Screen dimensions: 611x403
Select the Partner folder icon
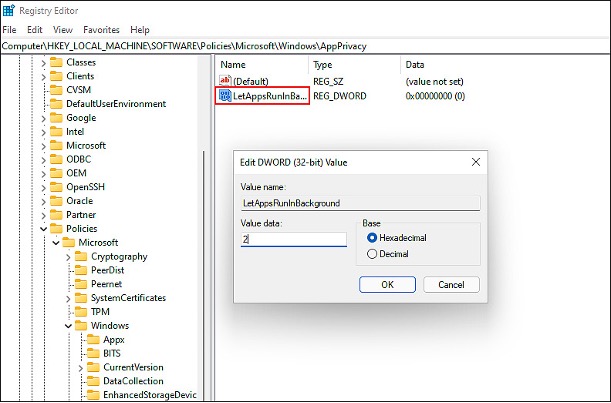tap(57, 215)
